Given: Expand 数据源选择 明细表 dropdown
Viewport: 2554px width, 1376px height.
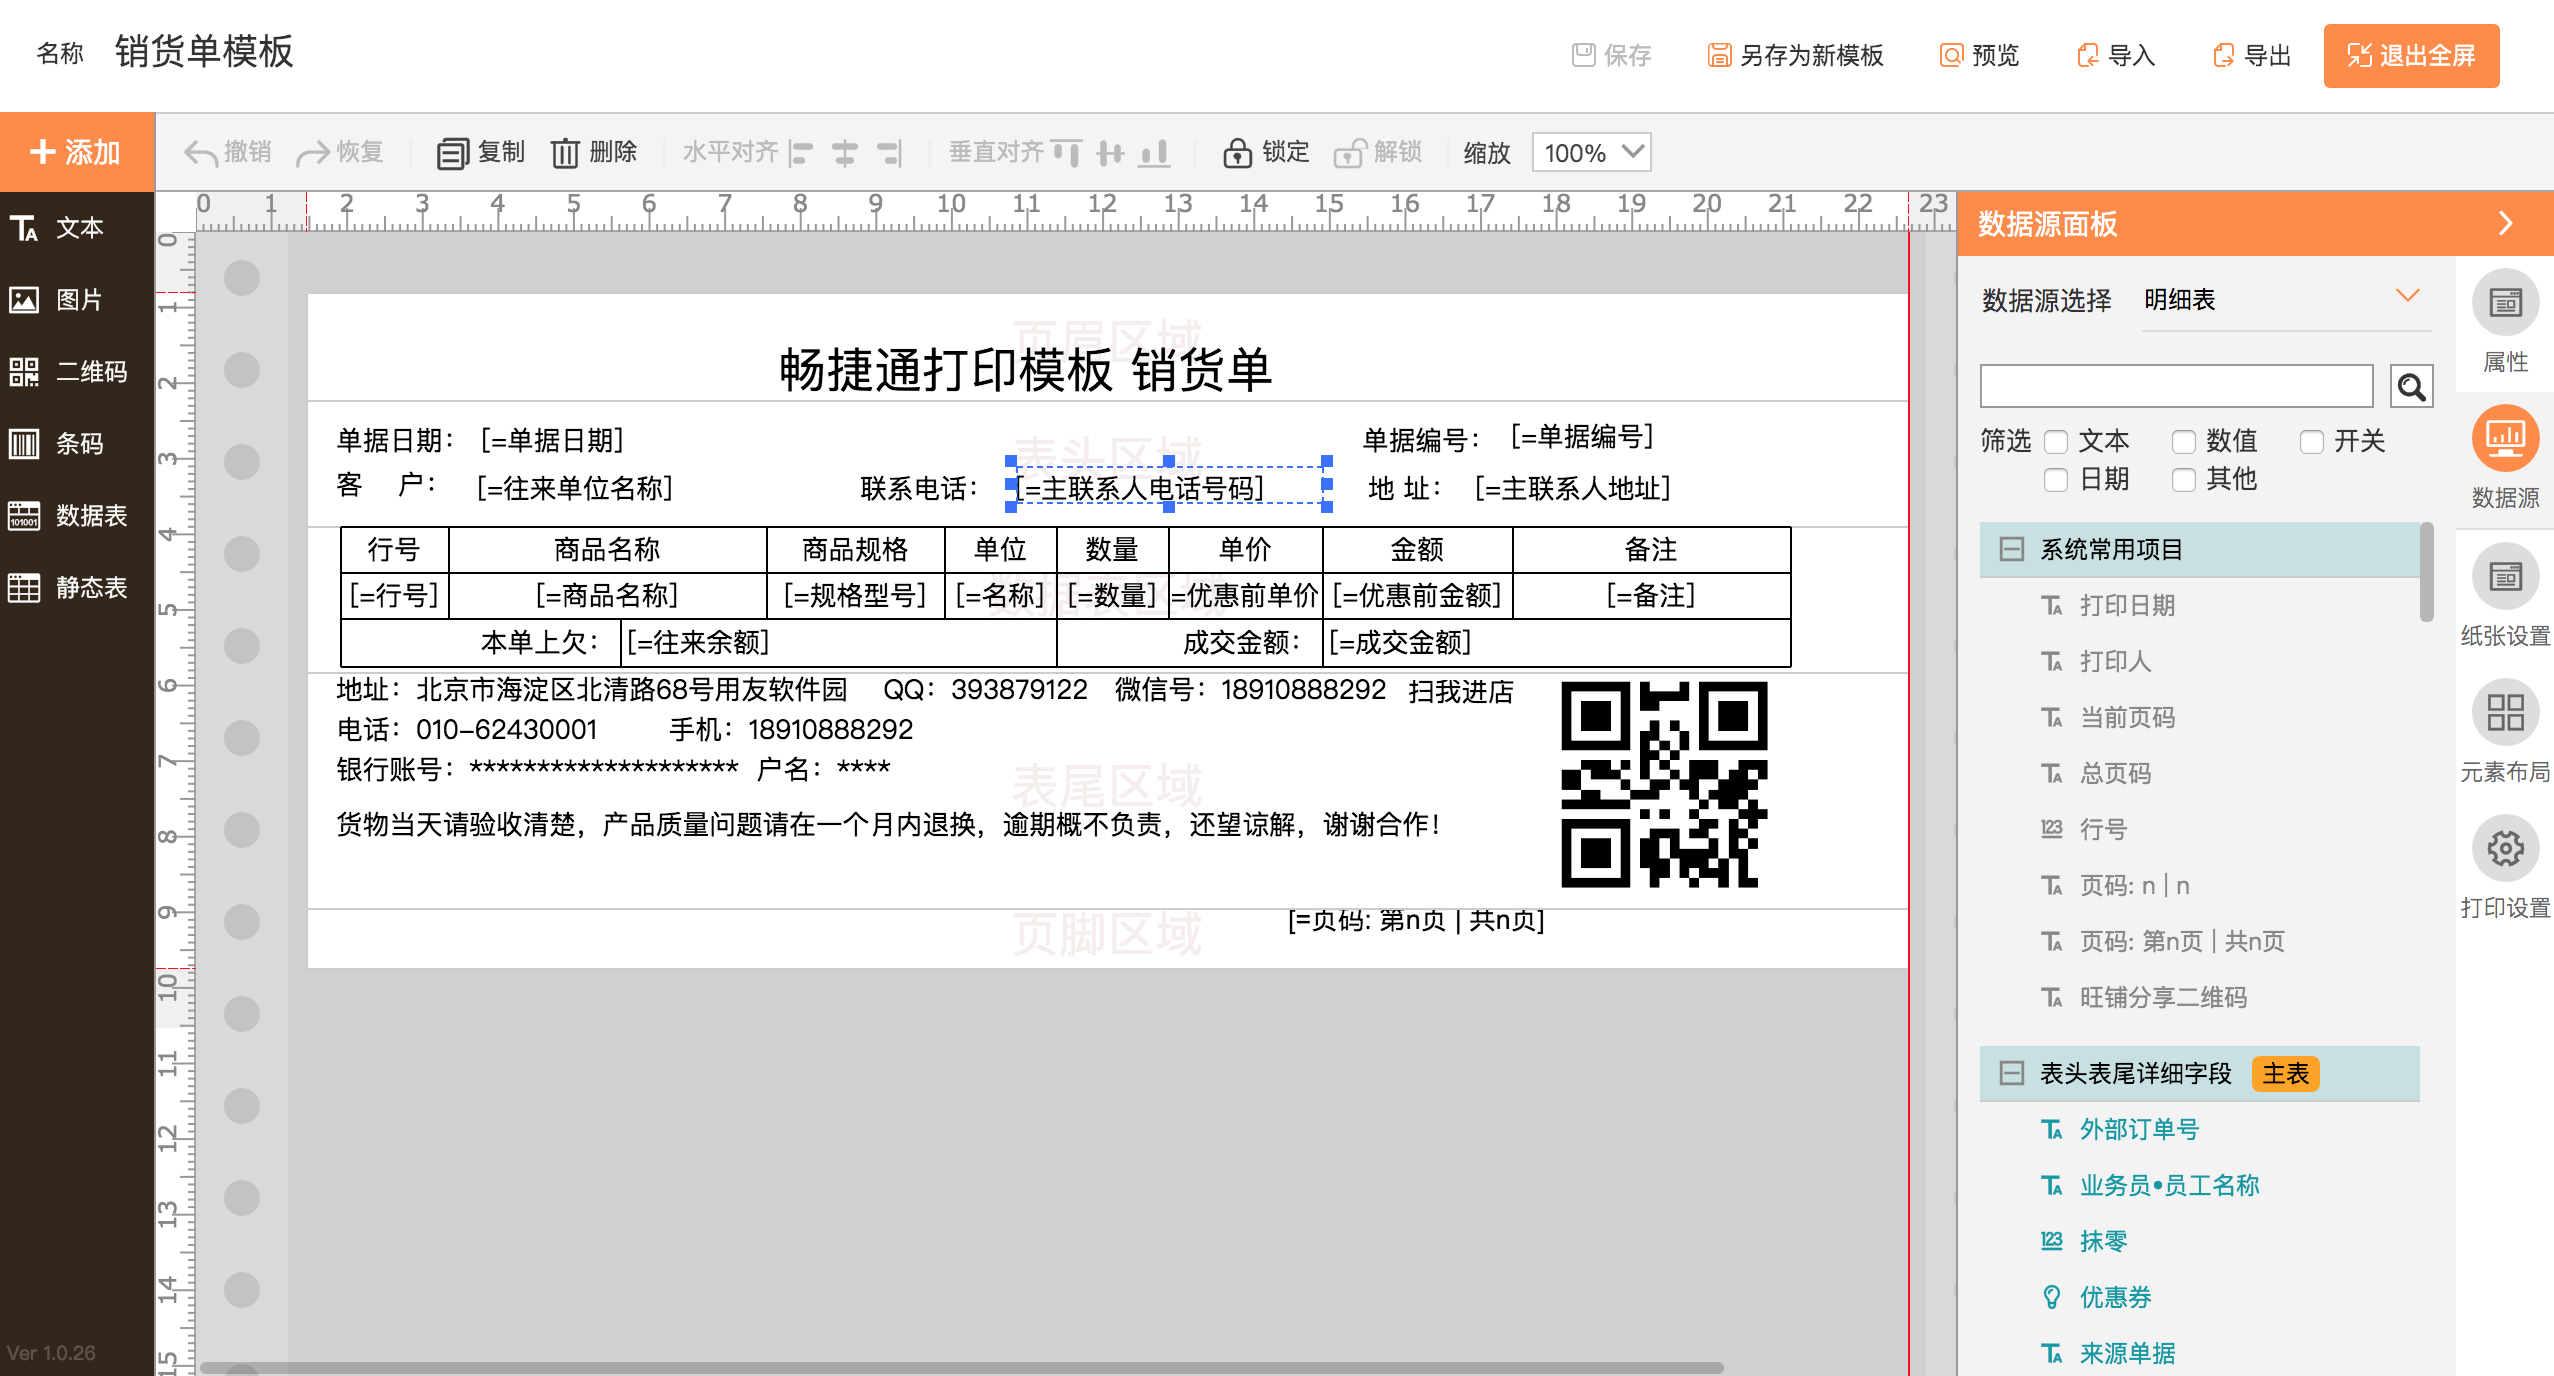Looking at the screenshot, I should (2413, 300).
